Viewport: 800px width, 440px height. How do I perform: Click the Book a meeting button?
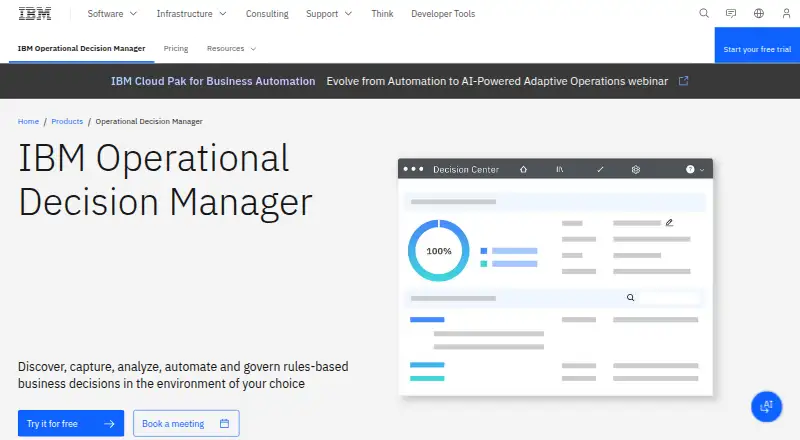coord(186,423)
